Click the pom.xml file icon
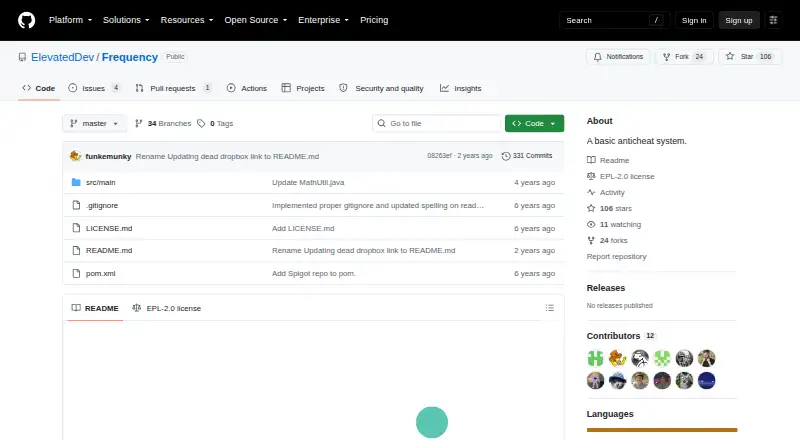 [76, 274]
